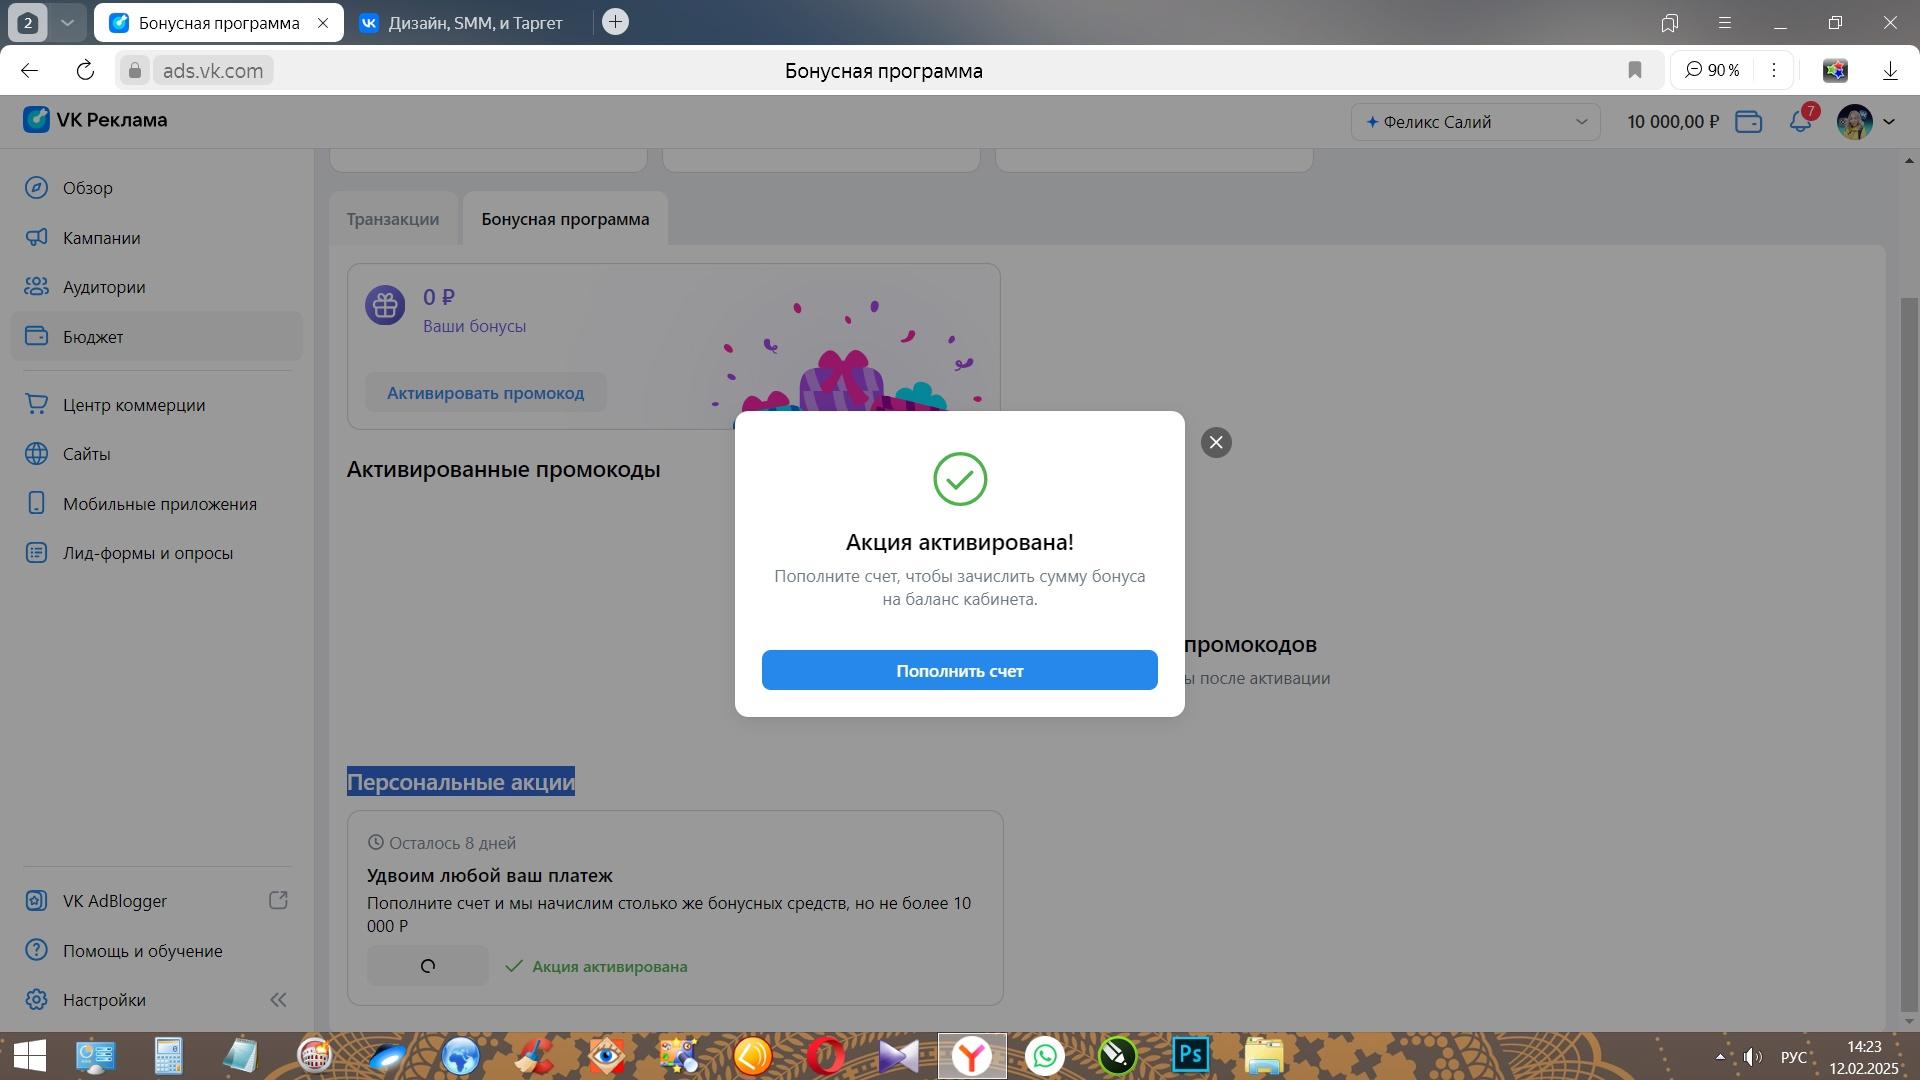The height and width of the screenshot is (1080, 1920).
Task: Click the Обзор sidebar icon
Action: [x=36, y=187]
